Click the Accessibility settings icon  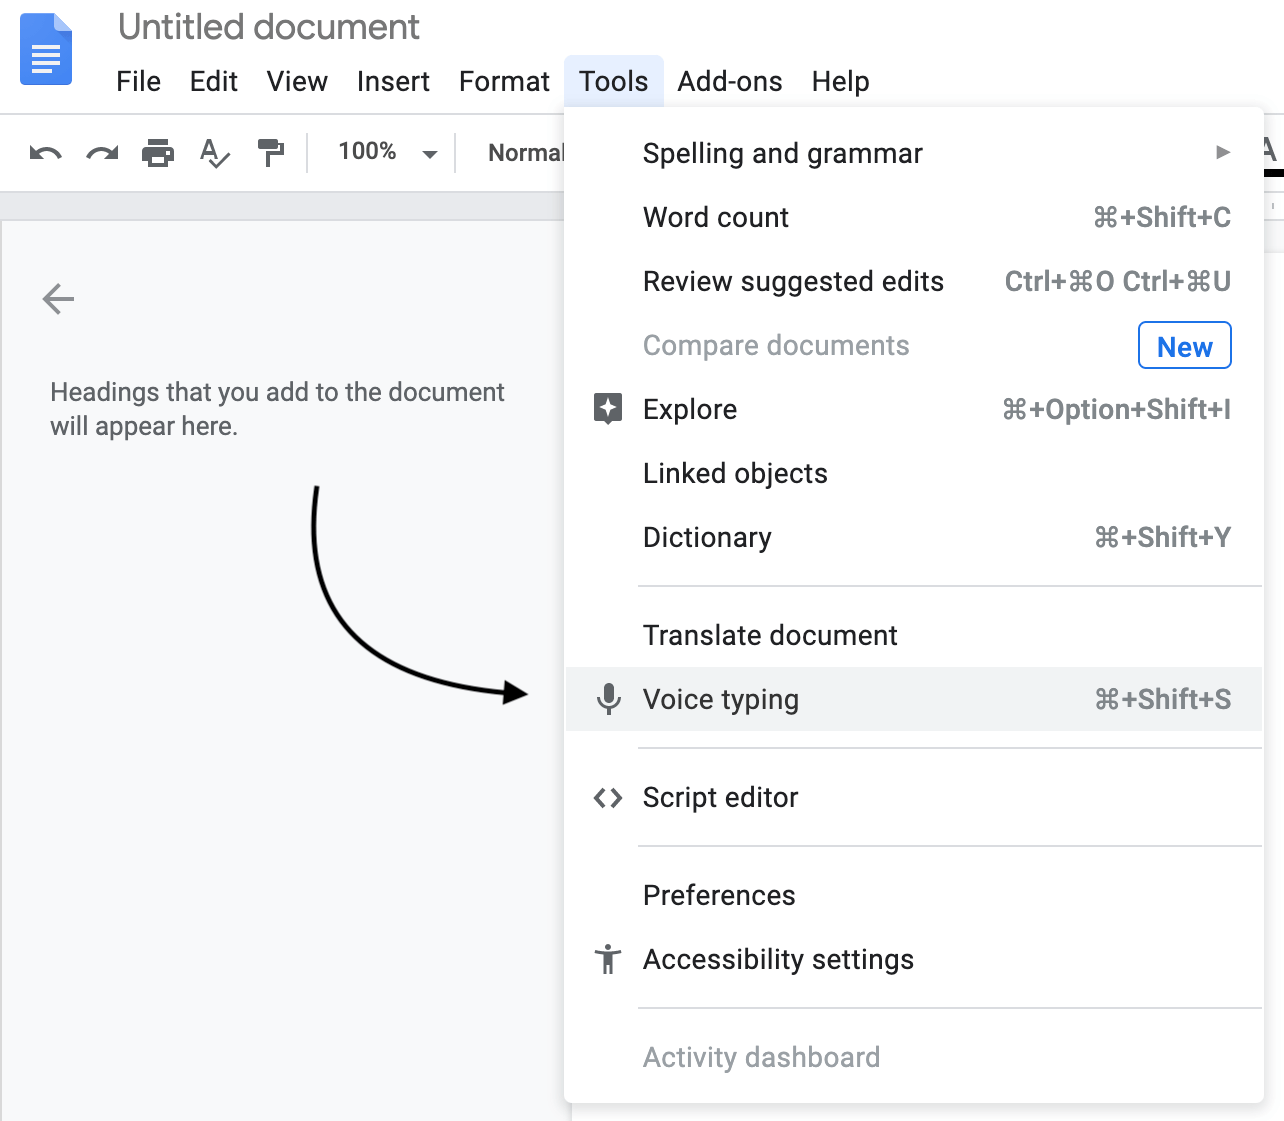click(608, 959)
